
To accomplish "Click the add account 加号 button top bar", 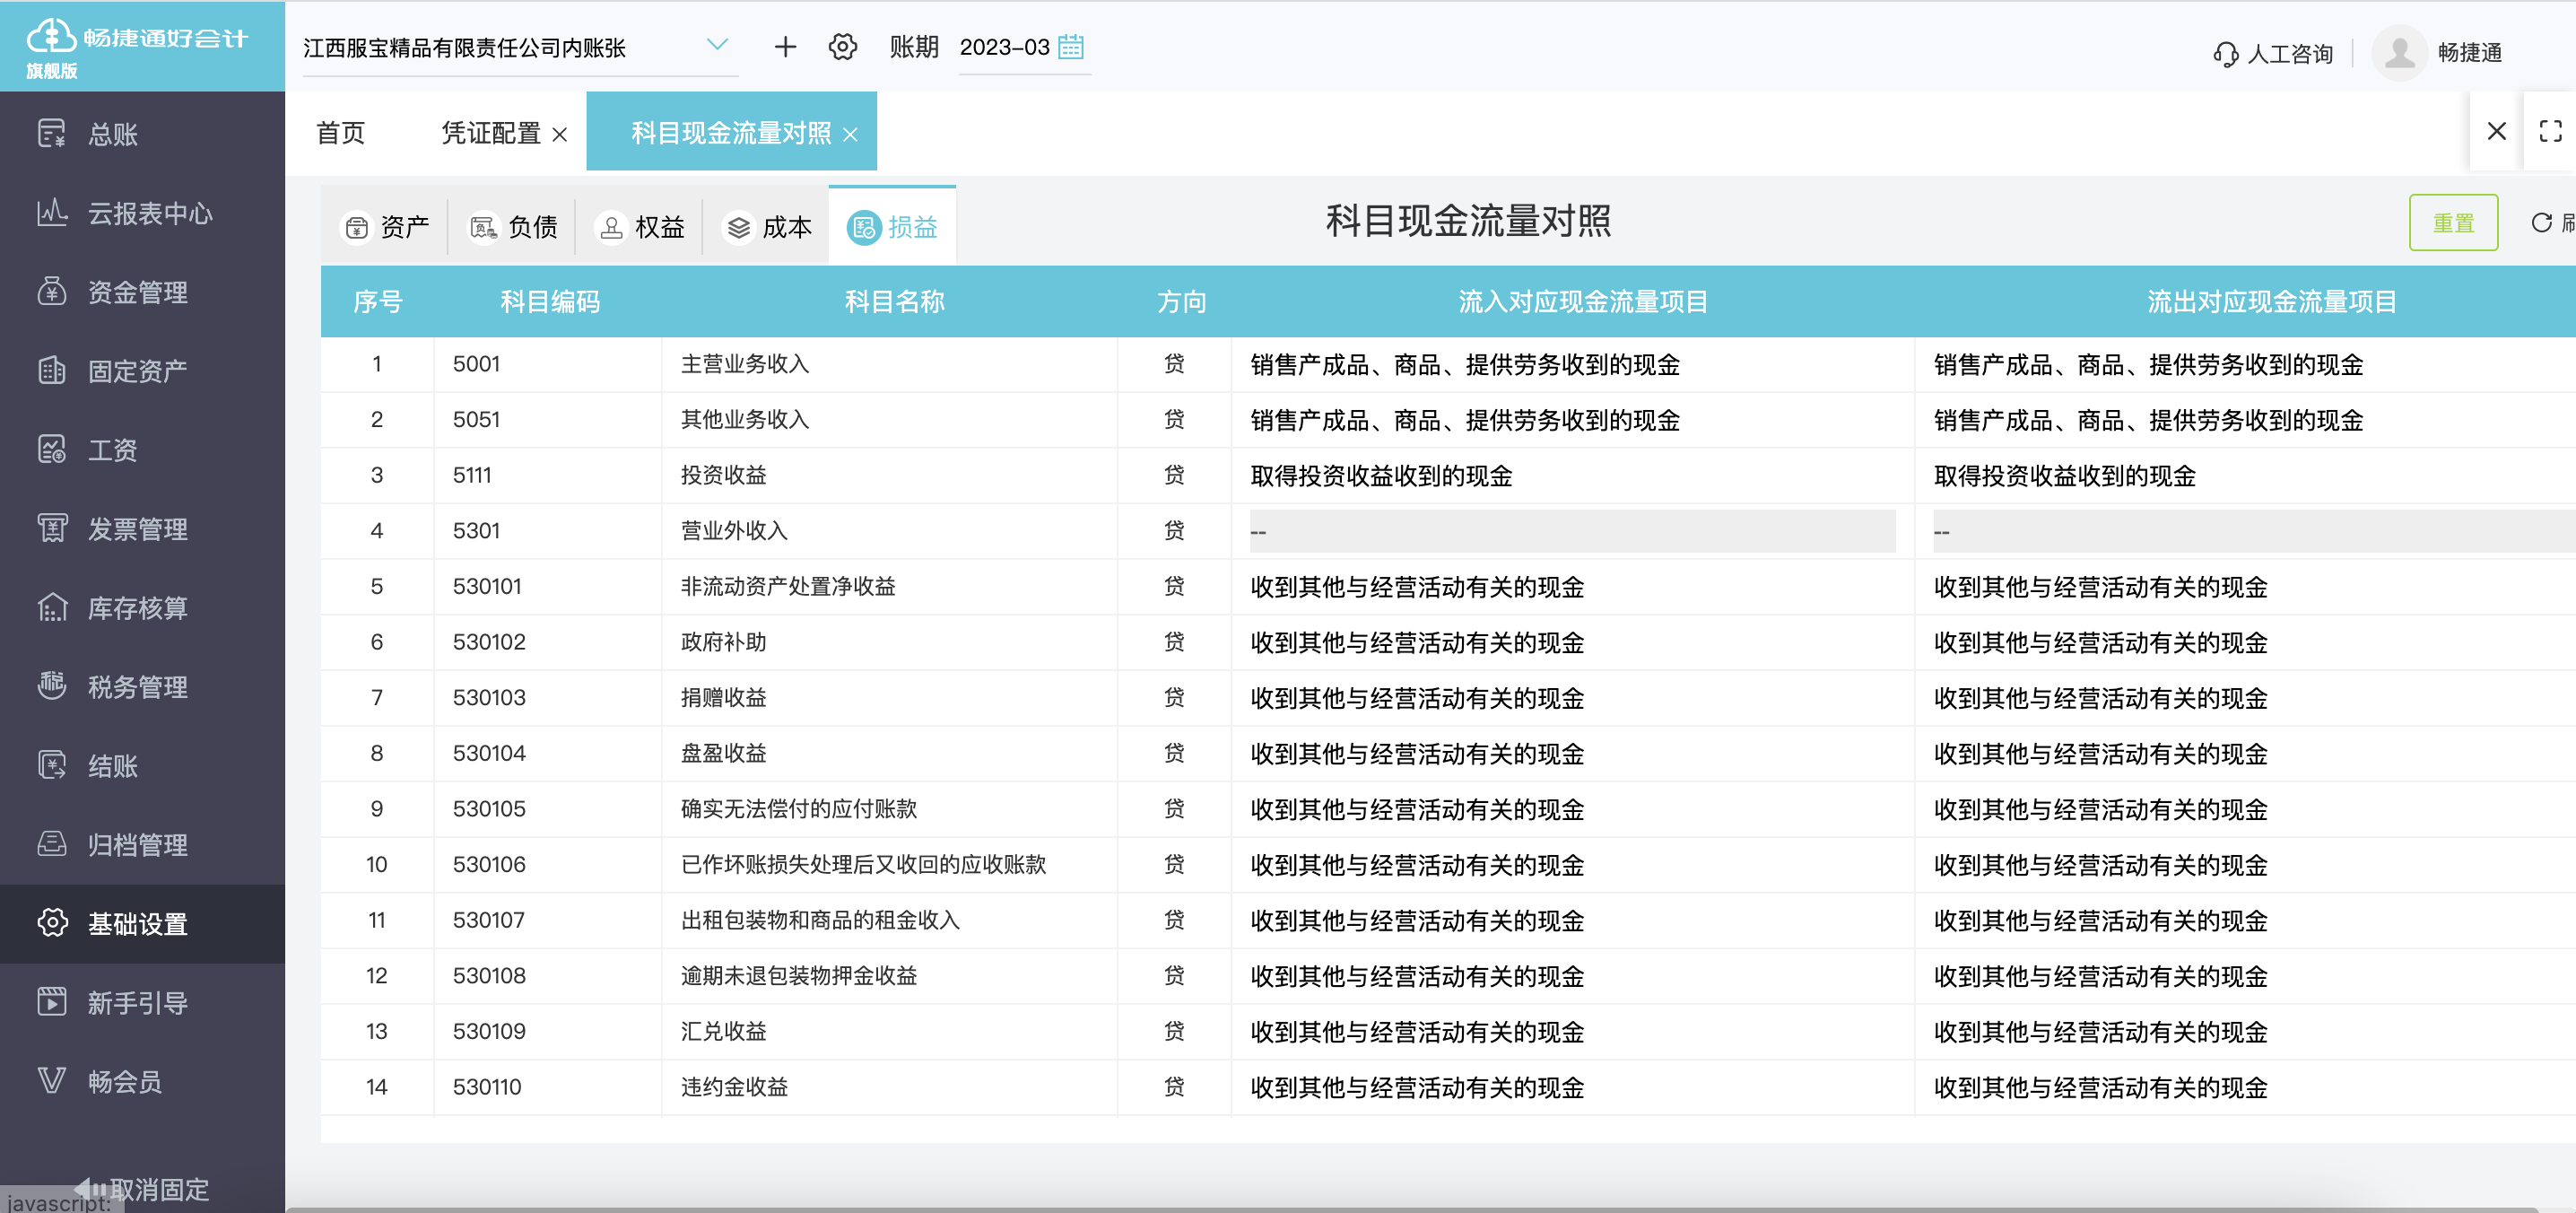I will (782, 46).
